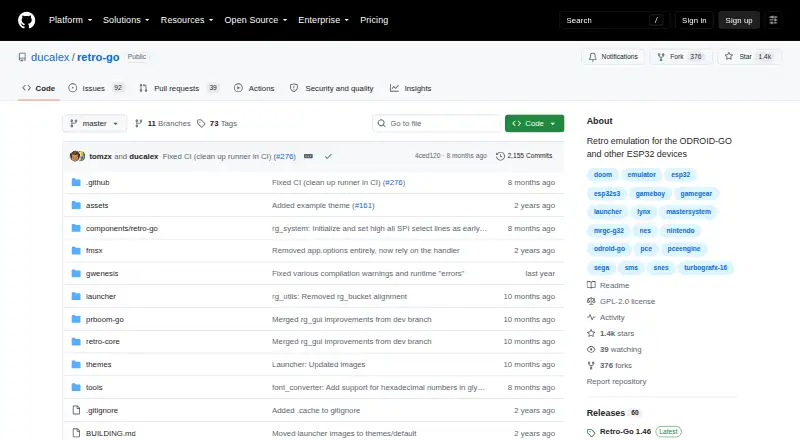Select the gameboy topic tag
Viewport: 800px width, 440px height.
coord(650,193)
